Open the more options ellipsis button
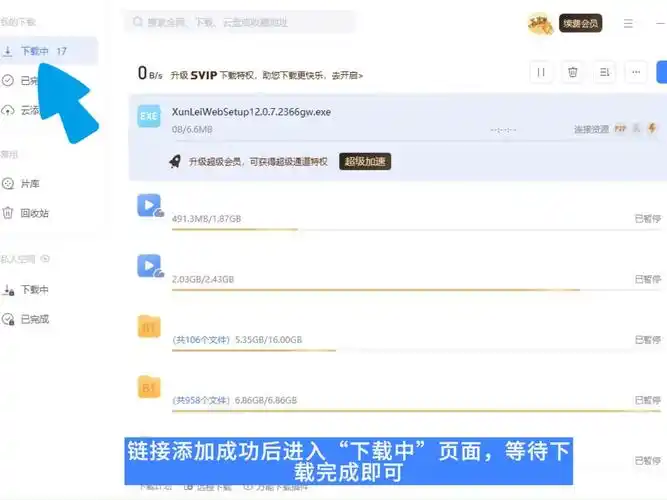This screenshot has height=500, width=667. [636, 72]
